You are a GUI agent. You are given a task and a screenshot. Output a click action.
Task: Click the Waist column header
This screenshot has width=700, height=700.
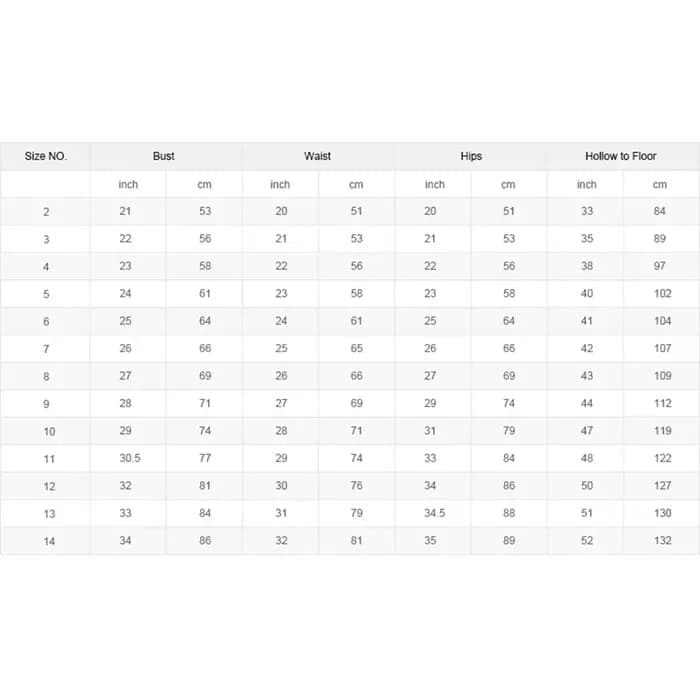[x=317, y=156]
